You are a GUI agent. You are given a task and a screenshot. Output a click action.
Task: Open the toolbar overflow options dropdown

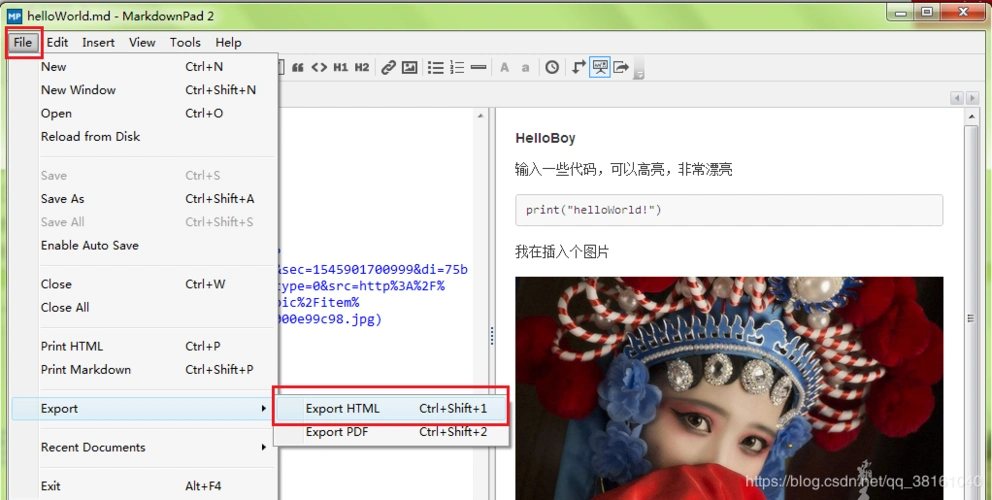point(640,72)
